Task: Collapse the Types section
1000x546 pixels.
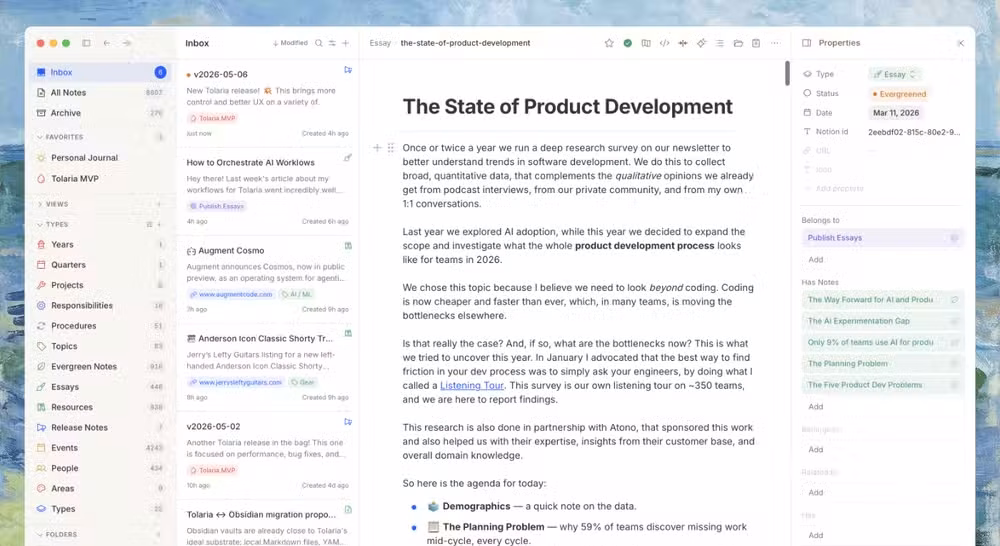Action: (x=53, y=225)
